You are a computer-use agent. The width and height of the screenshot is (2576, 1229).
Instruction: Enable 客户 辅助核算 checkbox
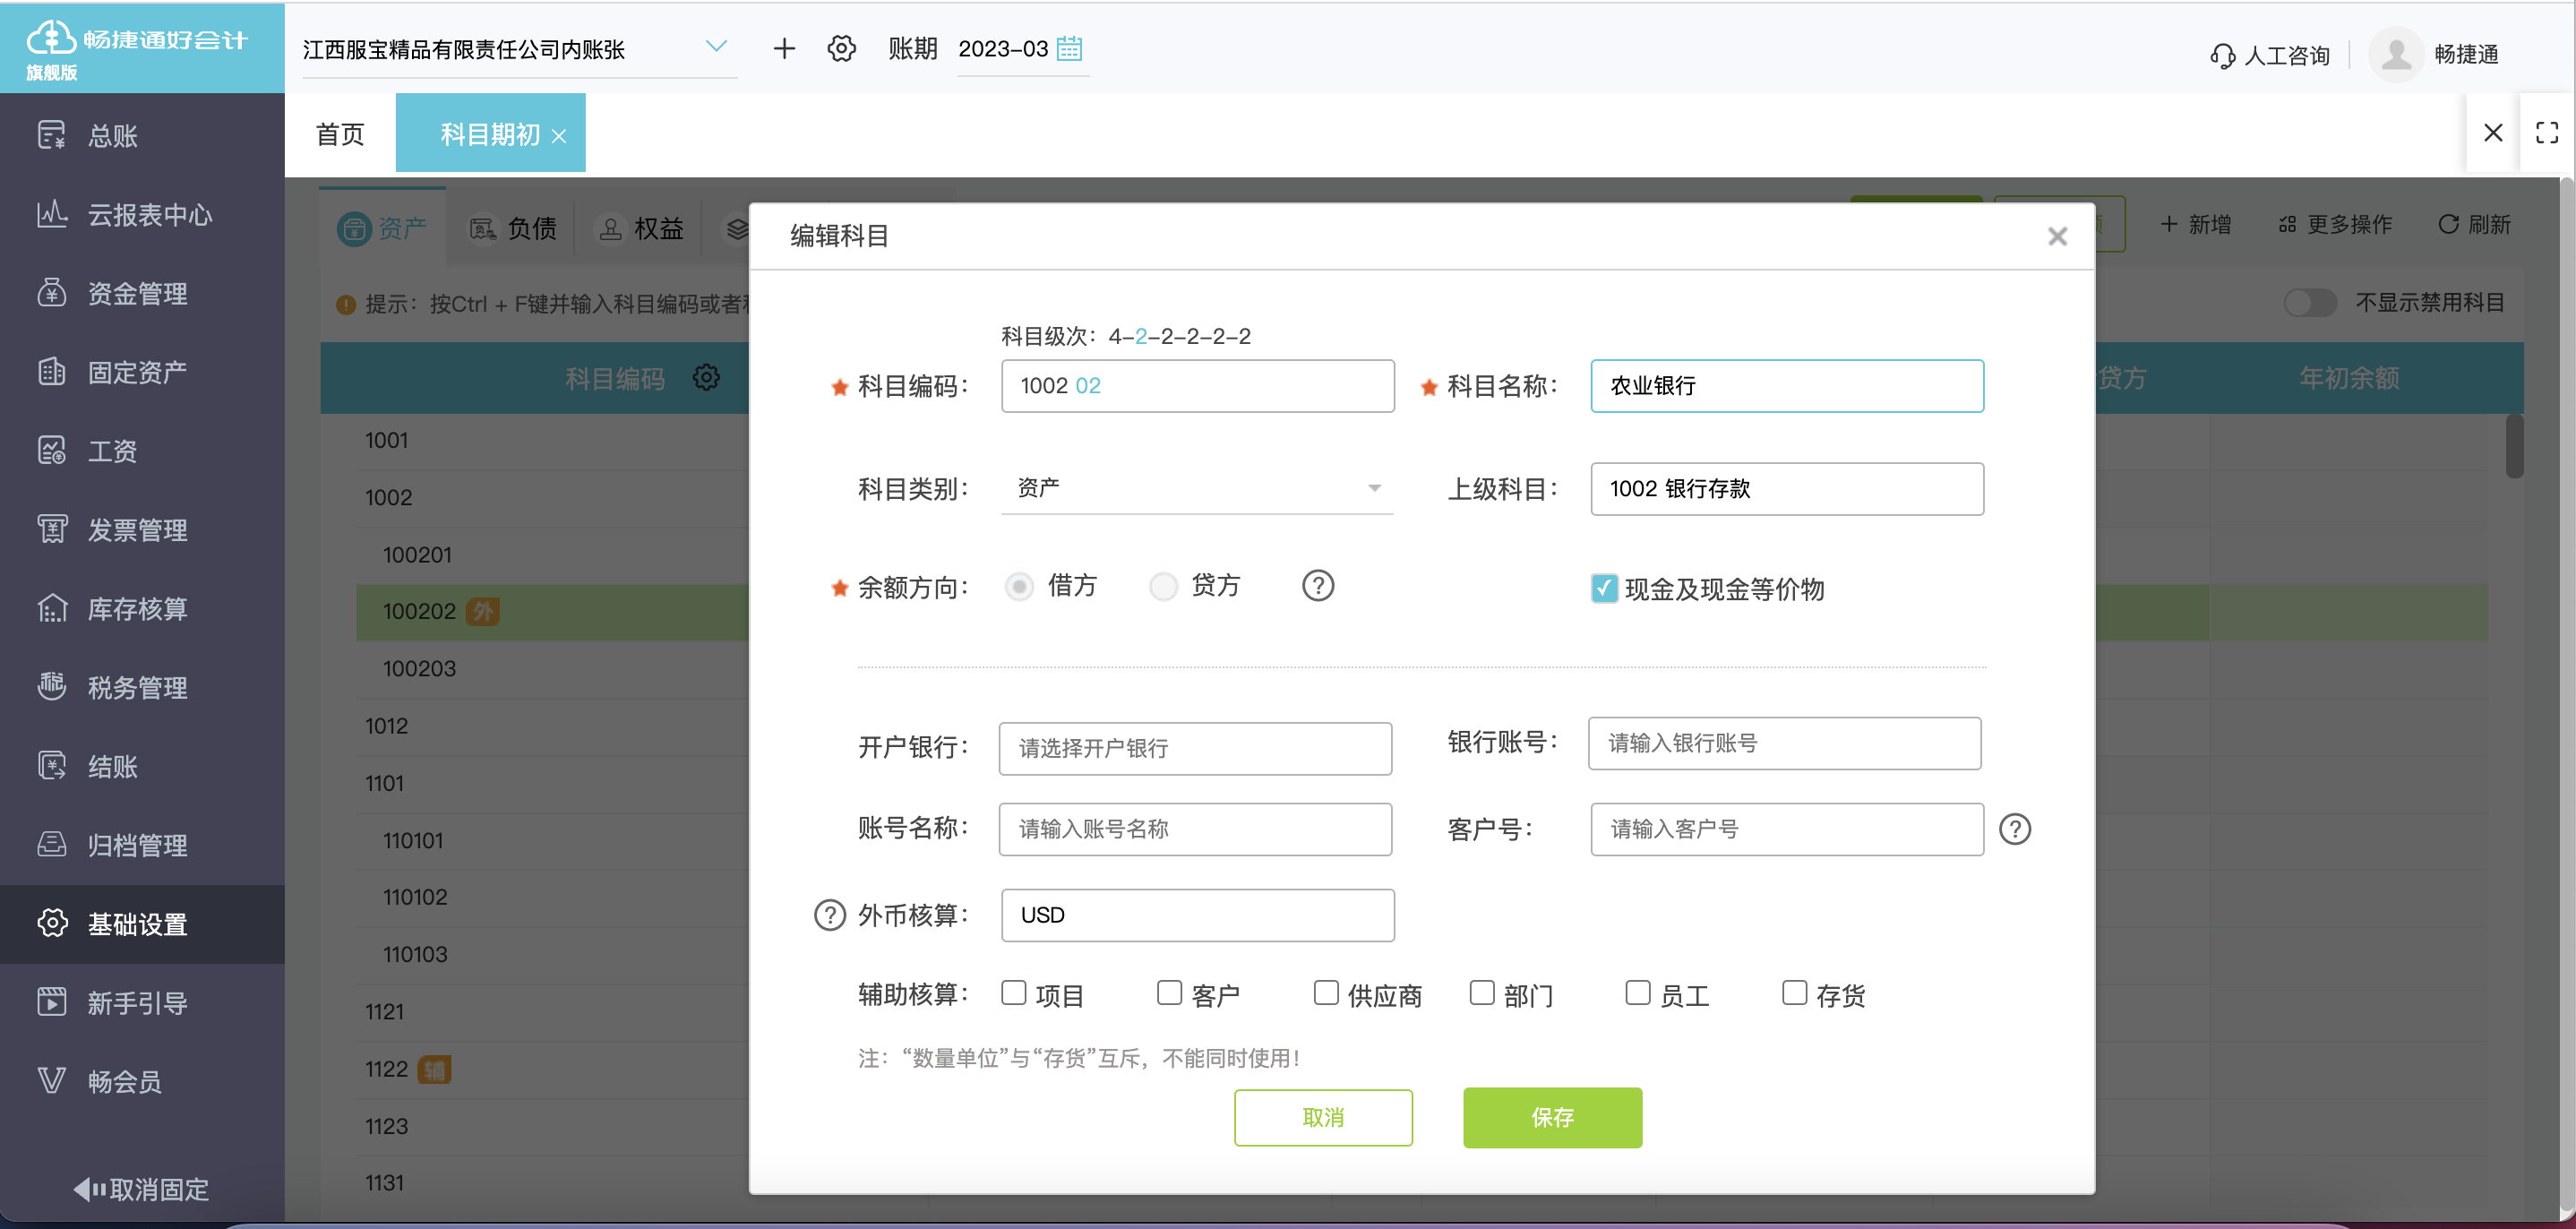[x=1168, y=994]
